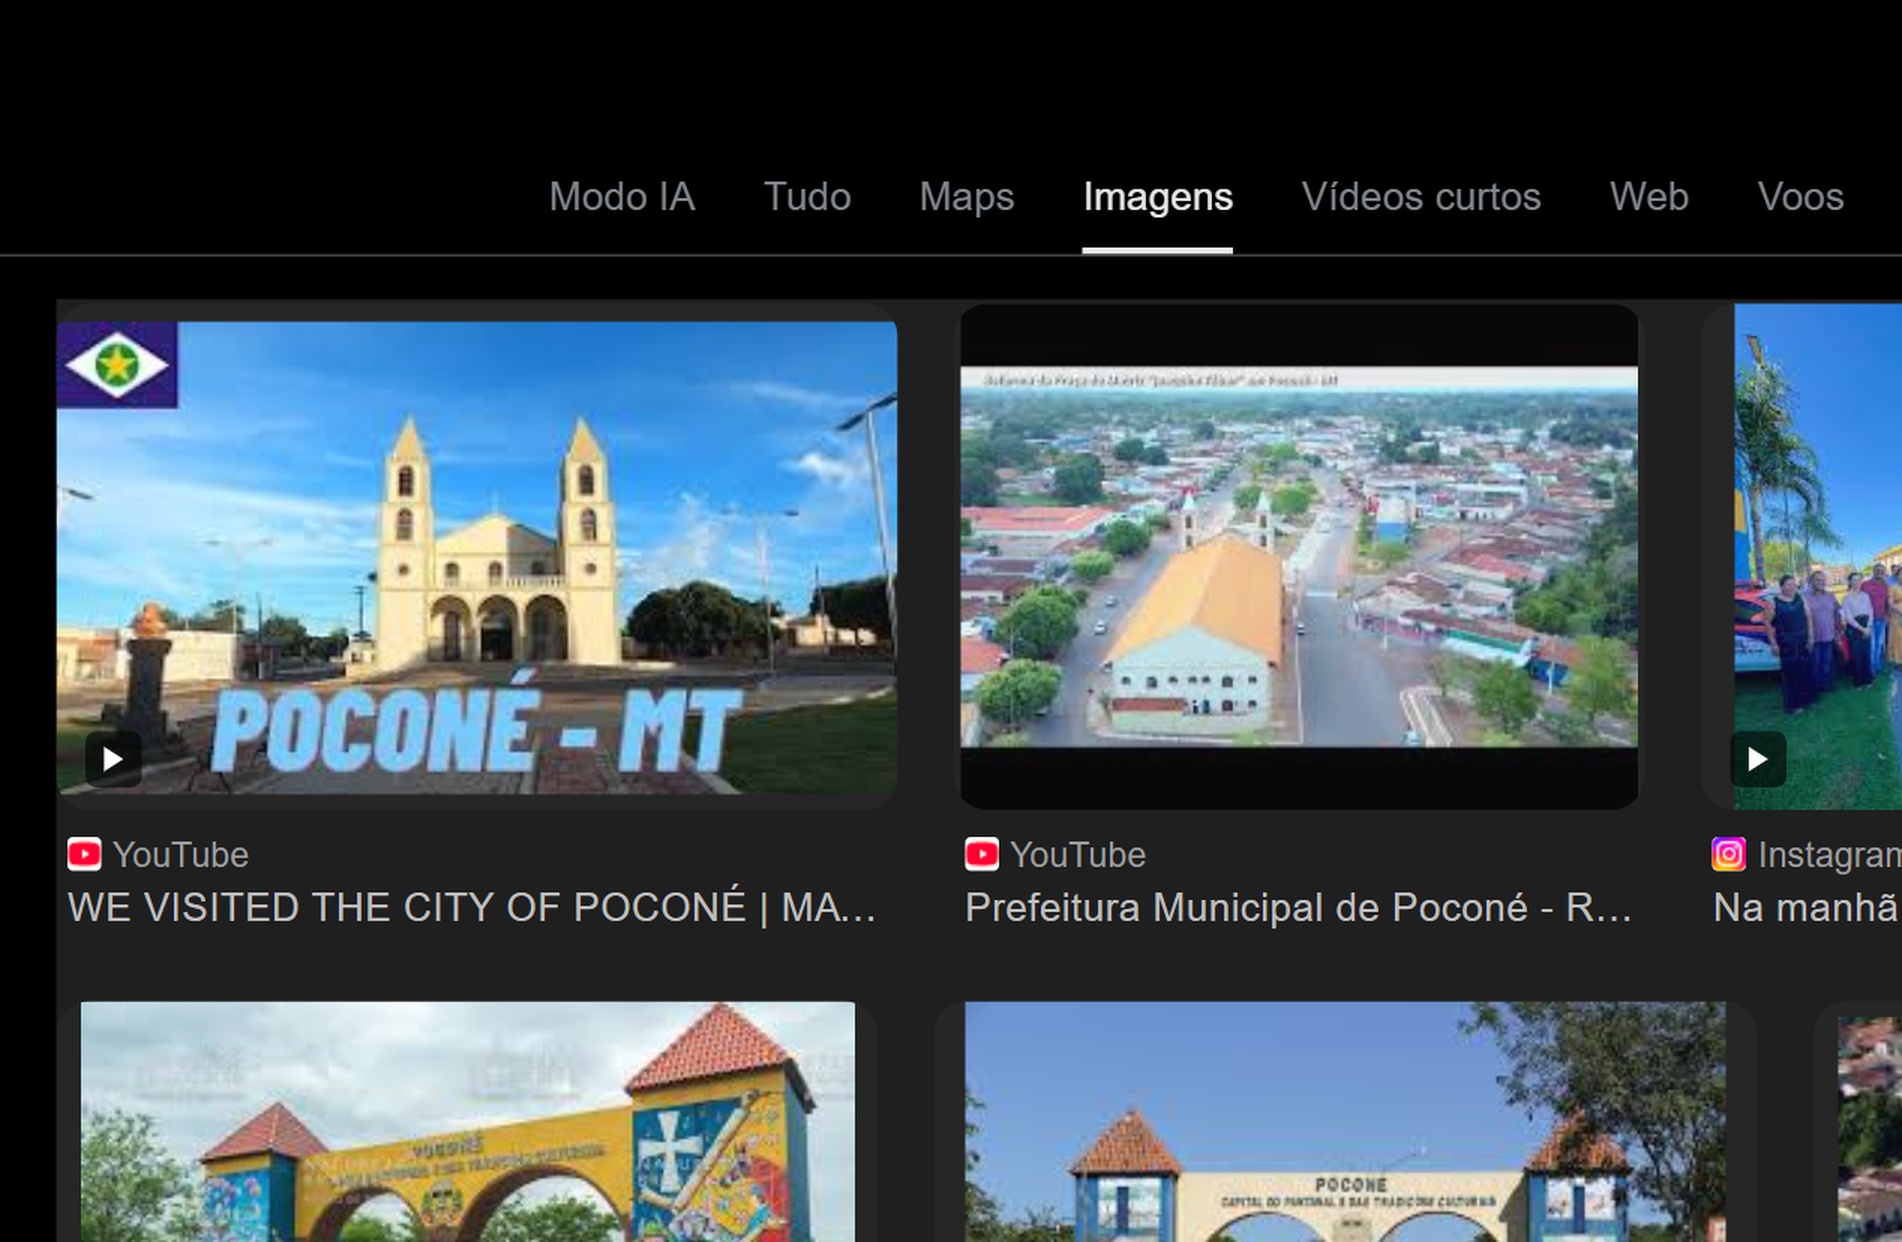
Task: Click play icon on Poconé - MT video
Action: (113, 760)
